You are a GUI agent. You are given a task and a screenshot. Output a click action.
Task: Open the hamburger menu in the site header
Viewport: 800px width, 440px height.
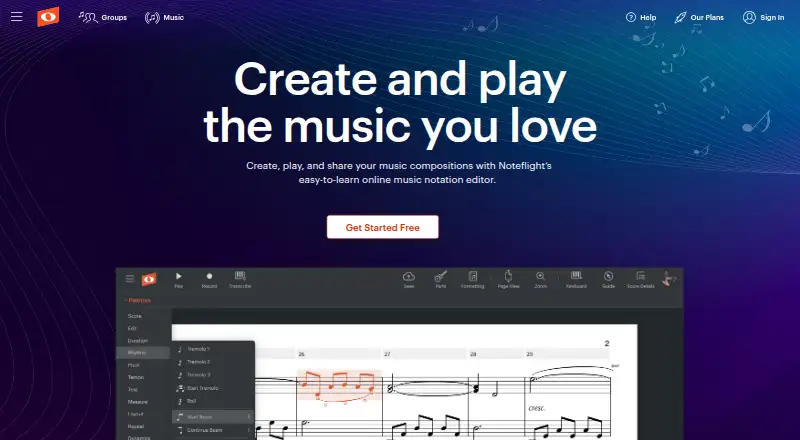[16, 17]
